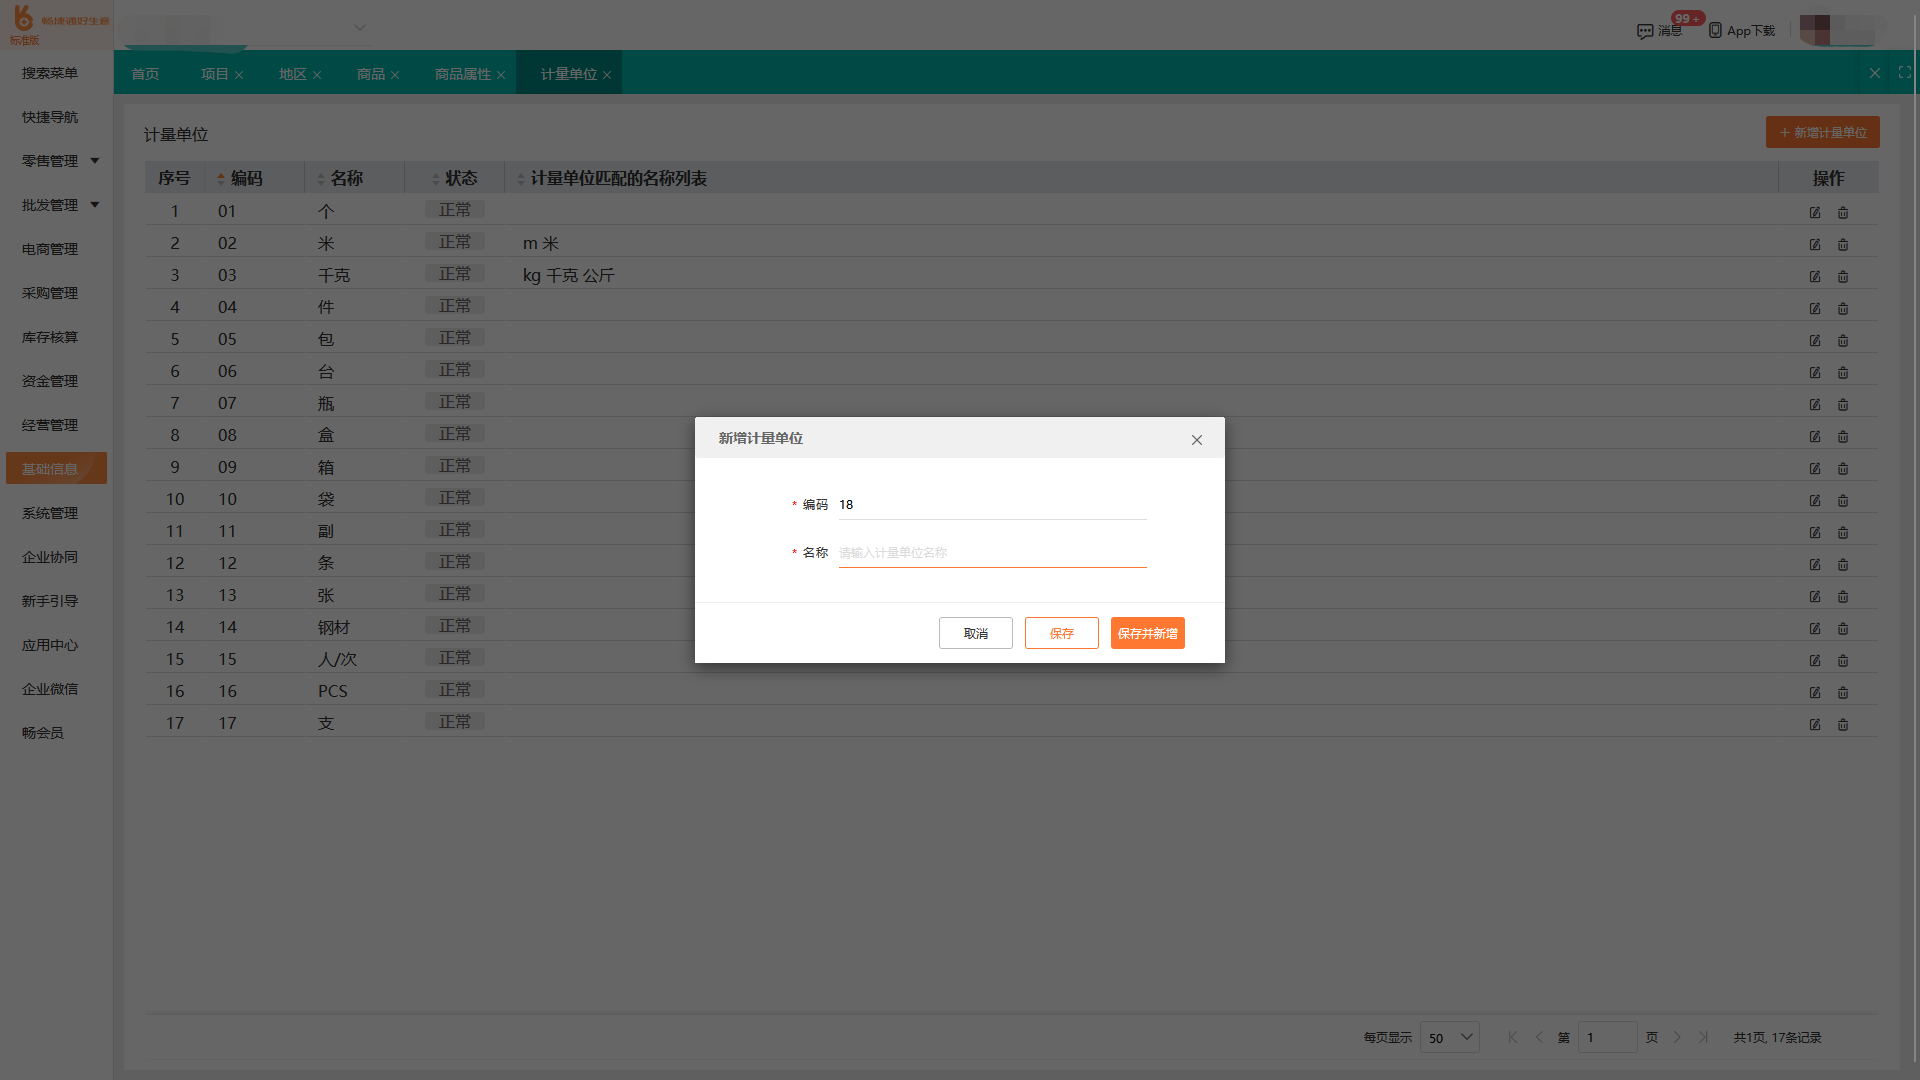
Task: Click the delete icon for row 17
Action: pyautogui.click(x=1844, y=723)
